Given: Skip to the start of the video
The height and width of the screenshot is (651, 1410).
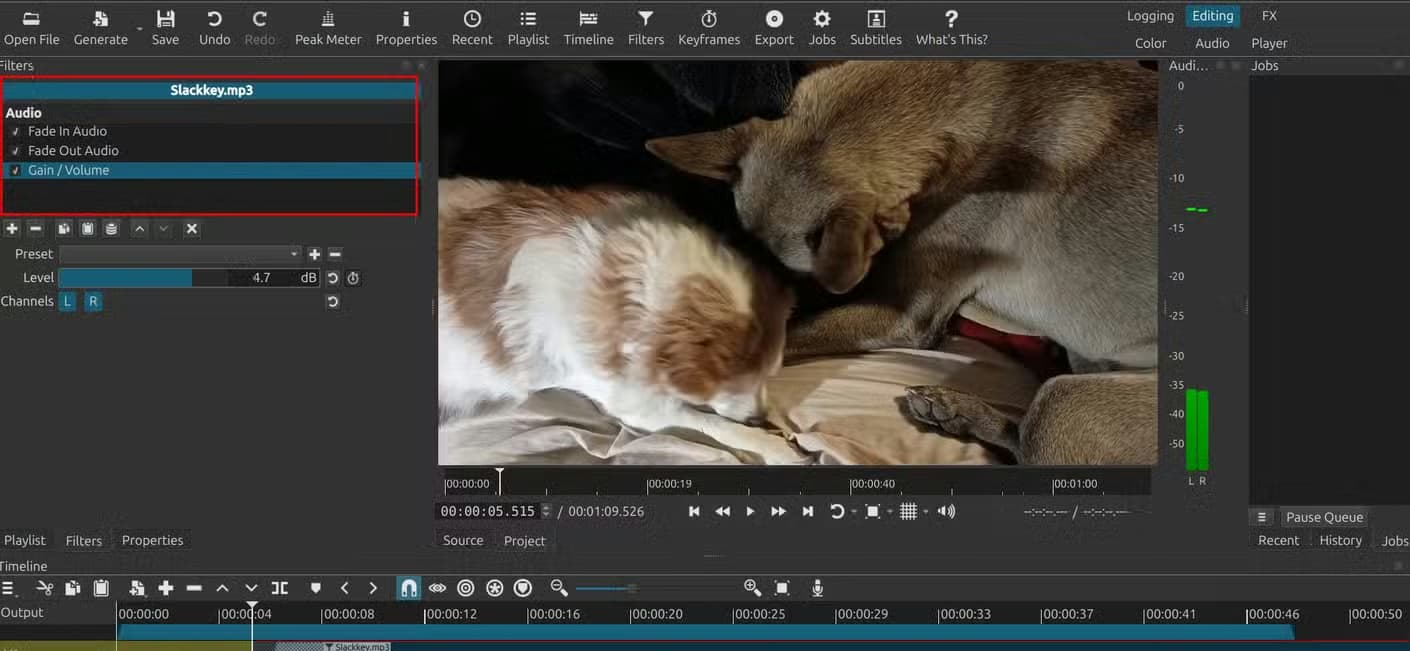Looking at the screenshot, I should [x=694, y=512].
